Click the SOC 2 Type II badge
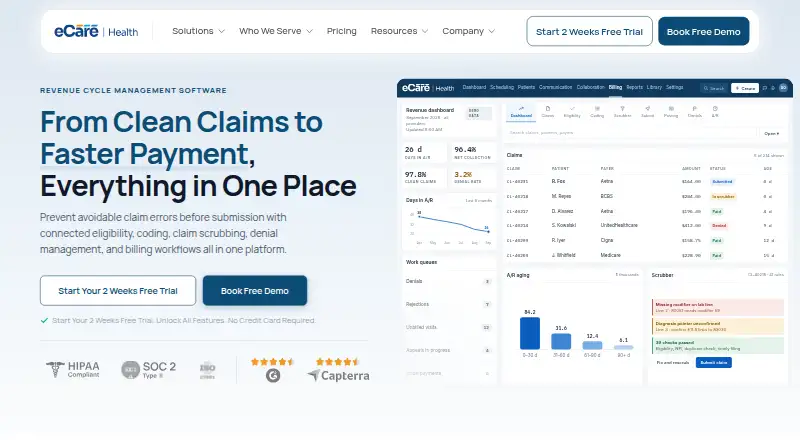Viewport: 800px width, 440px height. (x=148, y=370)
